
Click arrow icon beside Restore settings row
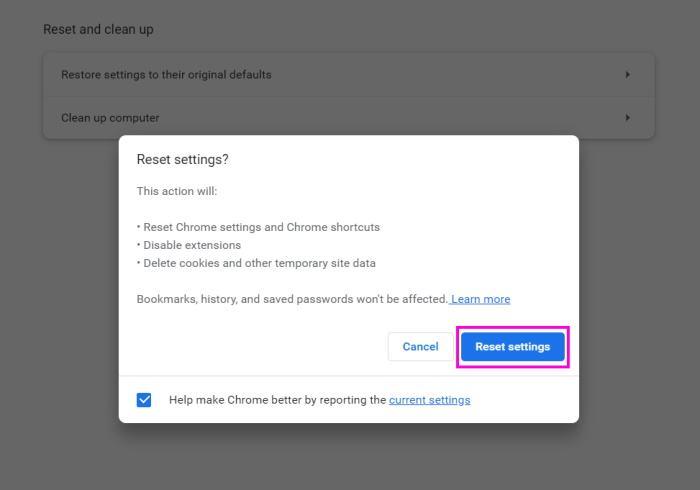(627, 75)
